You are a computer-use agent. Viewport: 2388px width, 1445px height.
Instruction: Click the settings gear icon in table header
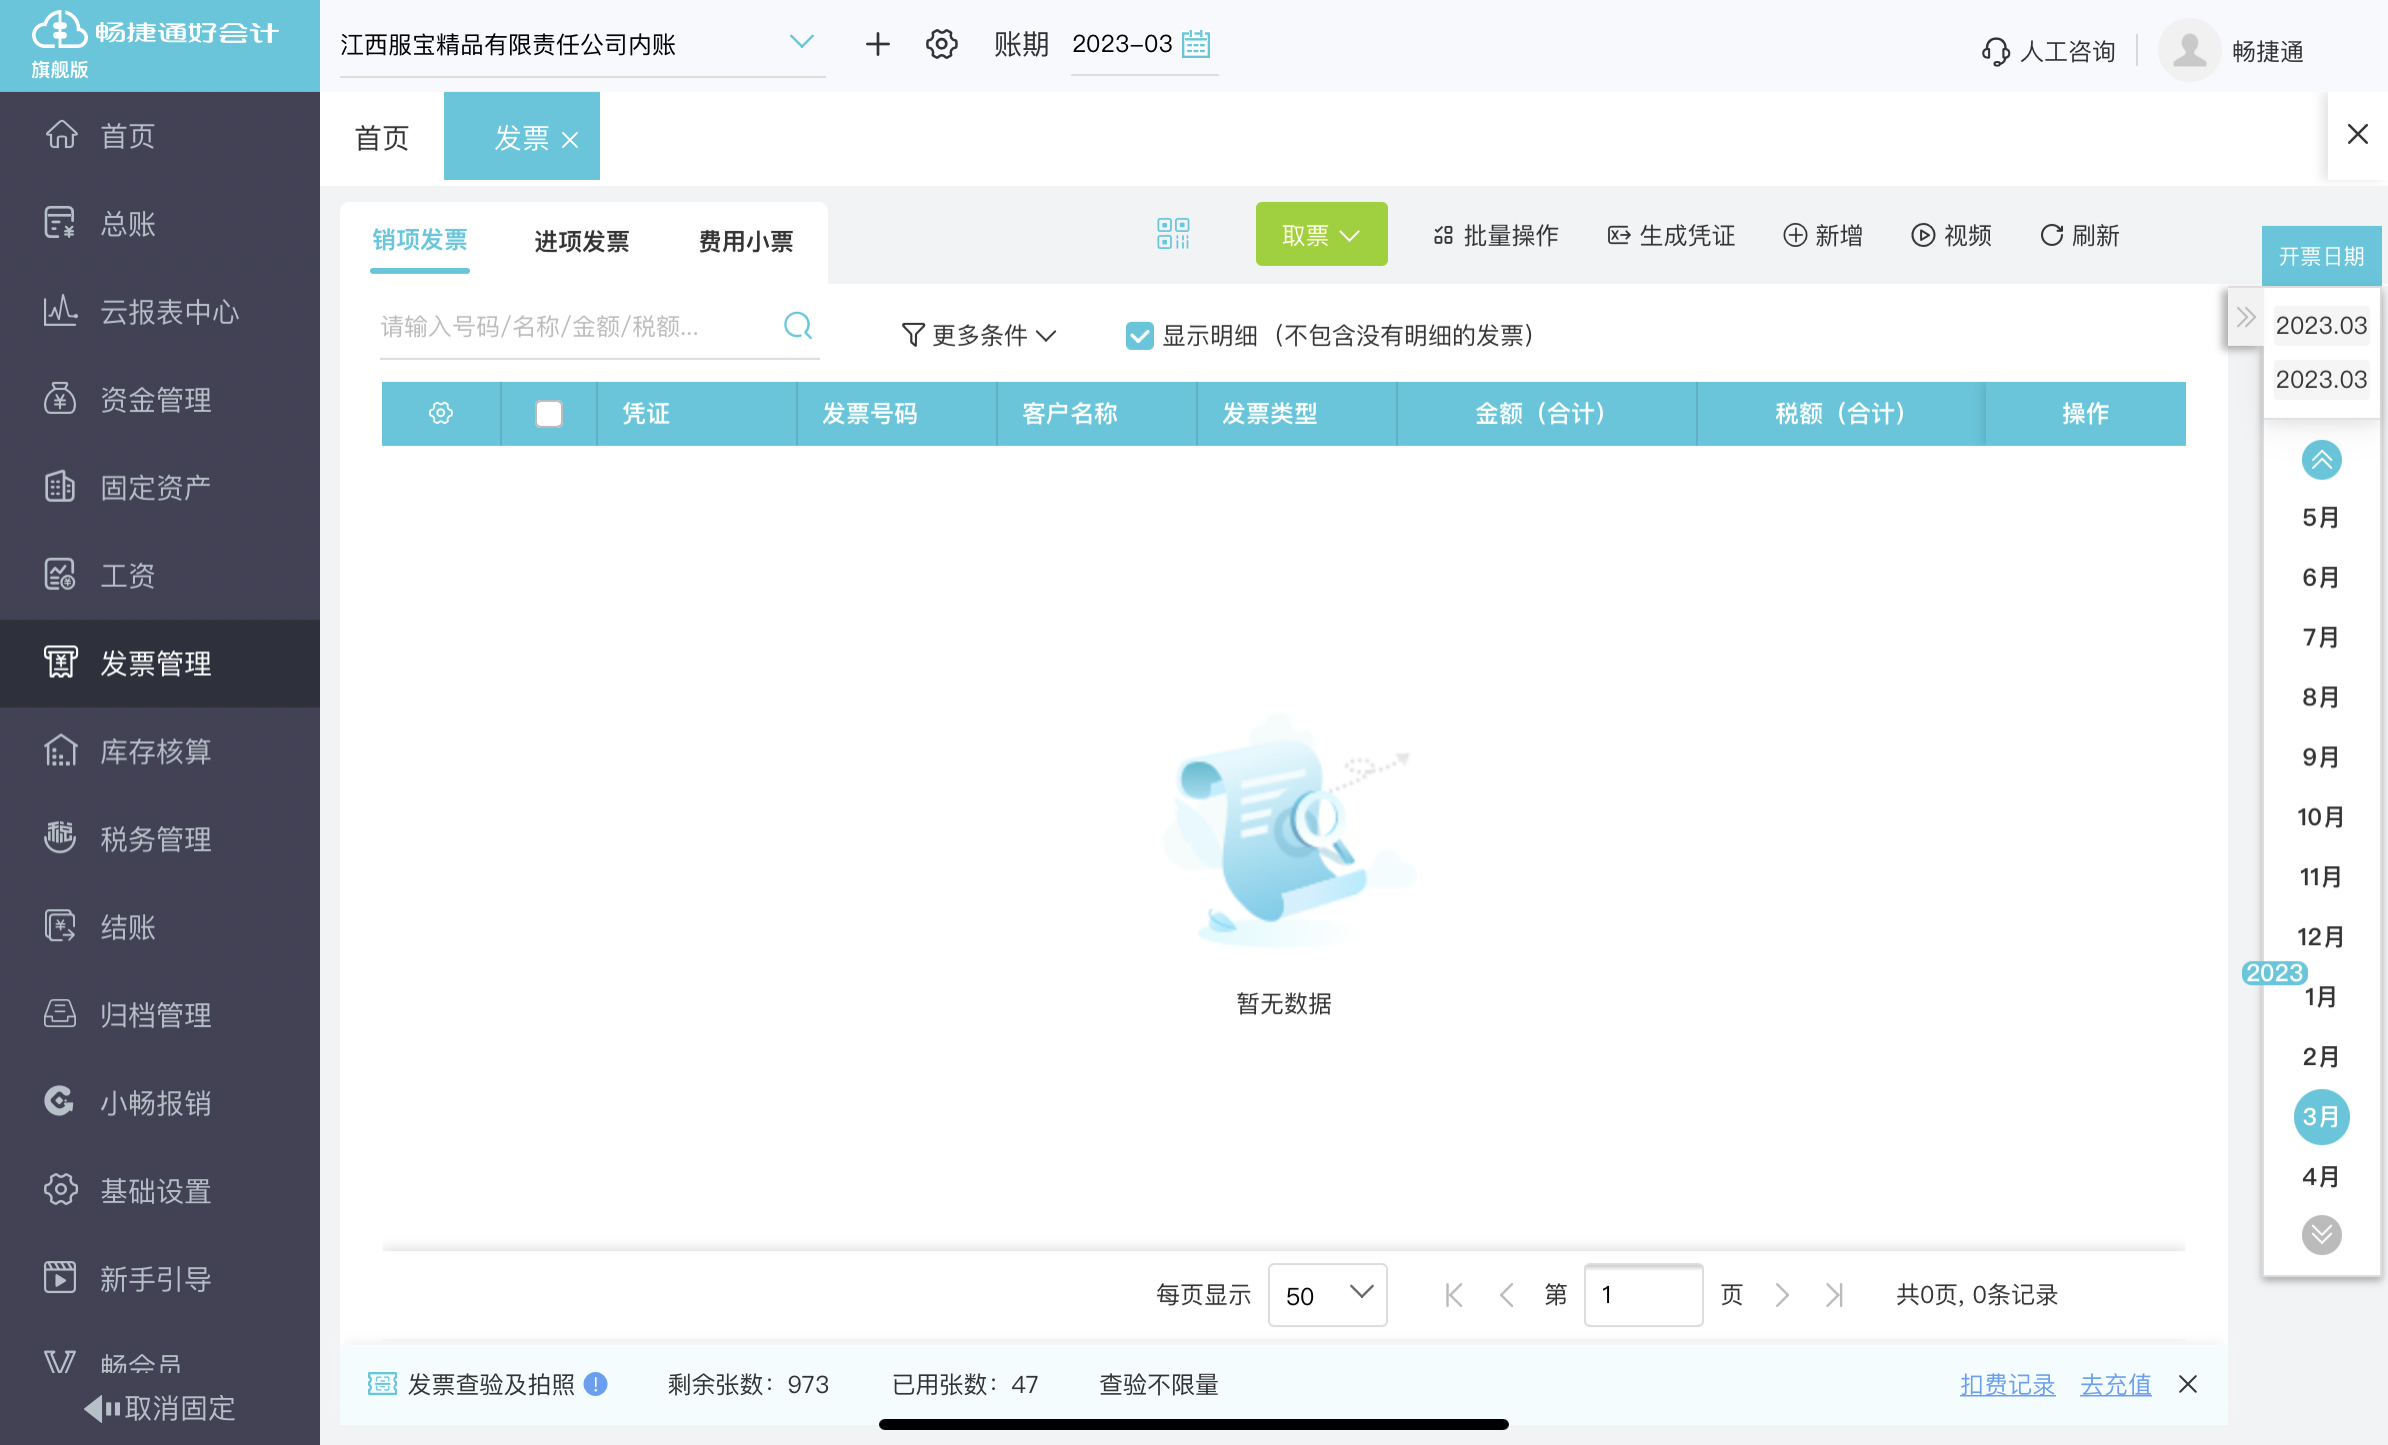coord(440,415)
